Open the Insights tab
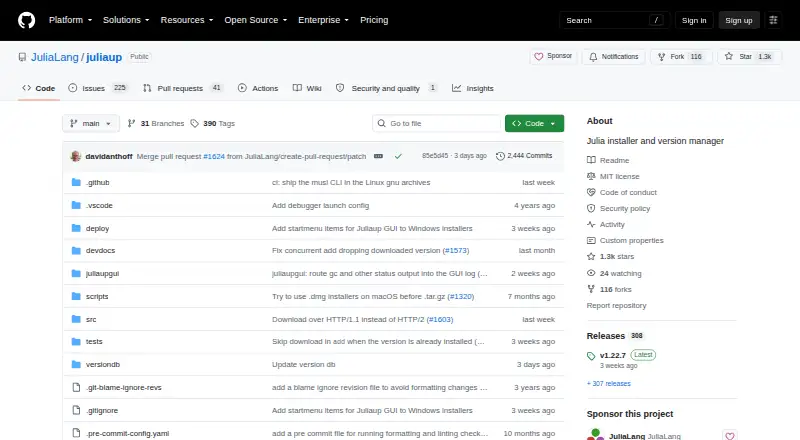800x440 pixels. [x=473, y=88]
